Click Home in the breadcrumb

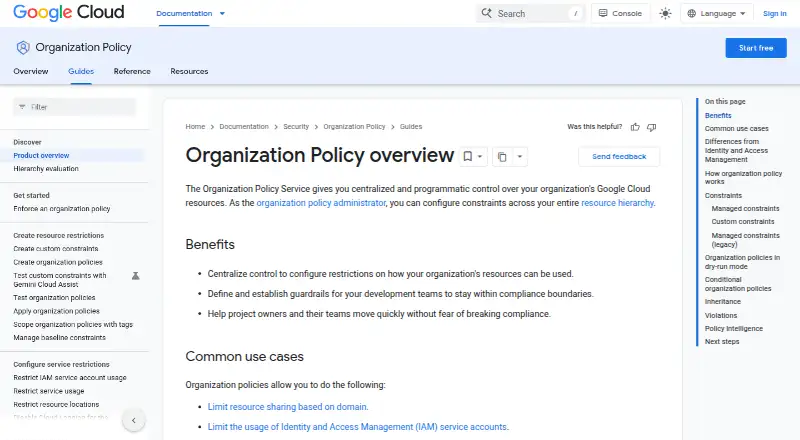pos(195,127)
